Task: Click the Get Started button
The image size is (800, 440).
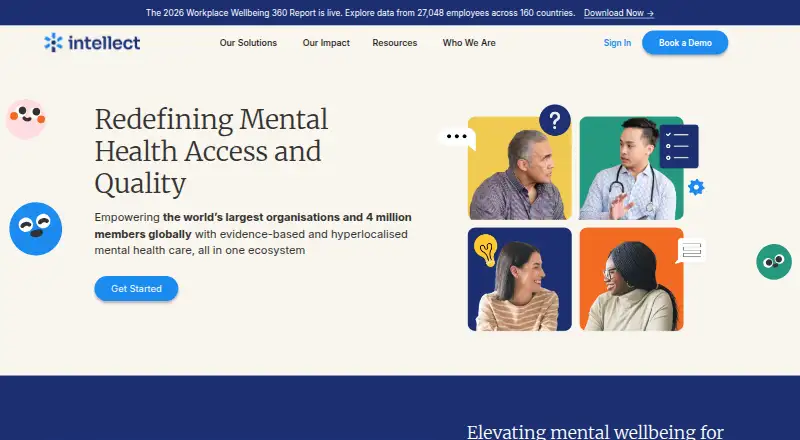Action: pyautogui.click(x=136, y=288)
